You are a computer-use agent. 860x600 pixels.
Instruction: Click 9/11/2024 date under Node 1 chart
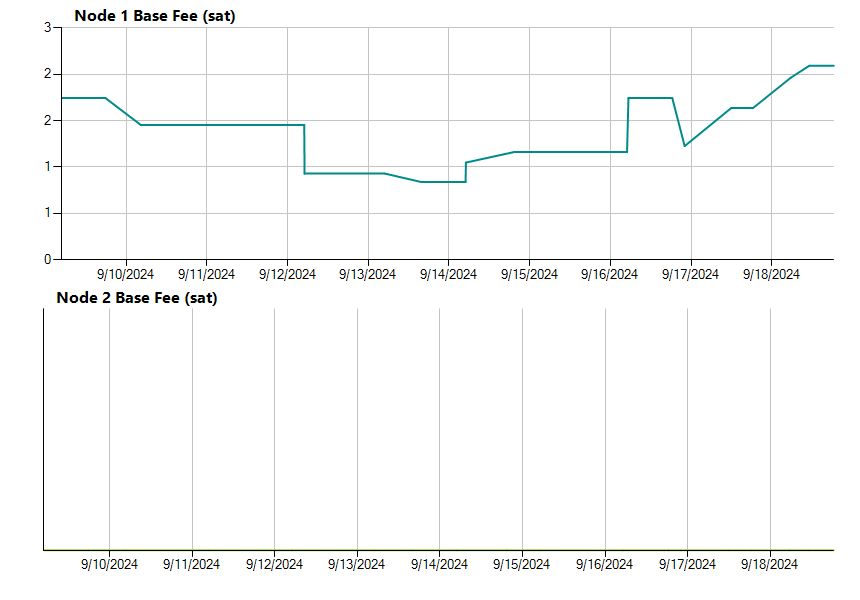206,274
